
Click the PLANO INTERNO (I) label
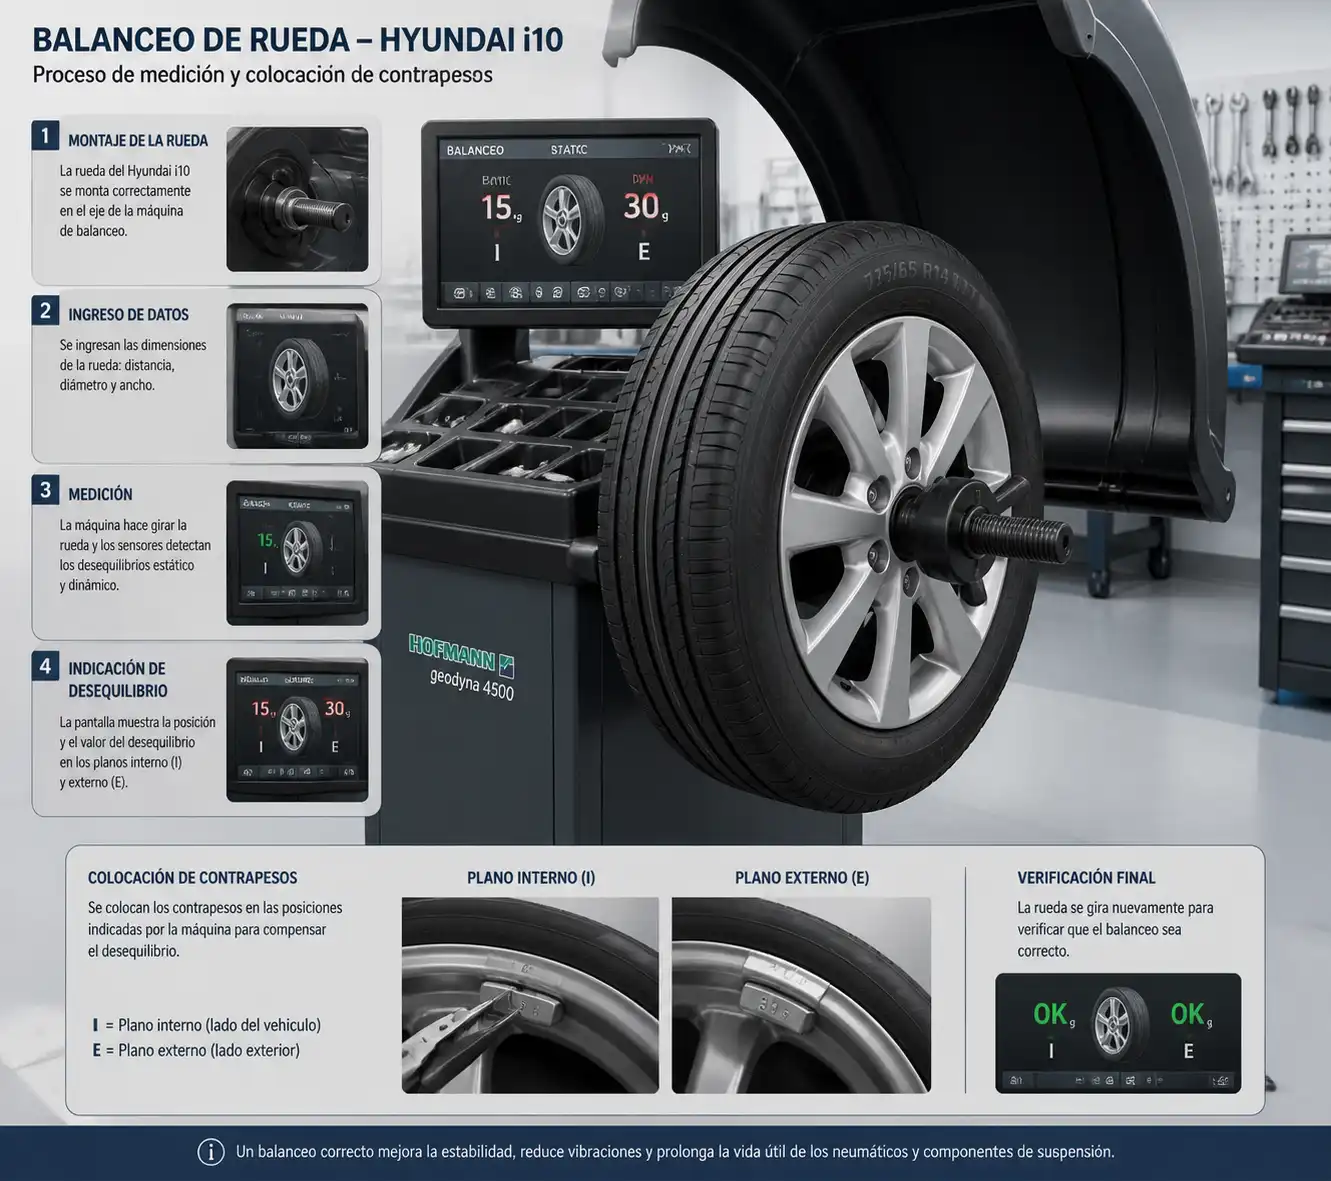point(531,878)
